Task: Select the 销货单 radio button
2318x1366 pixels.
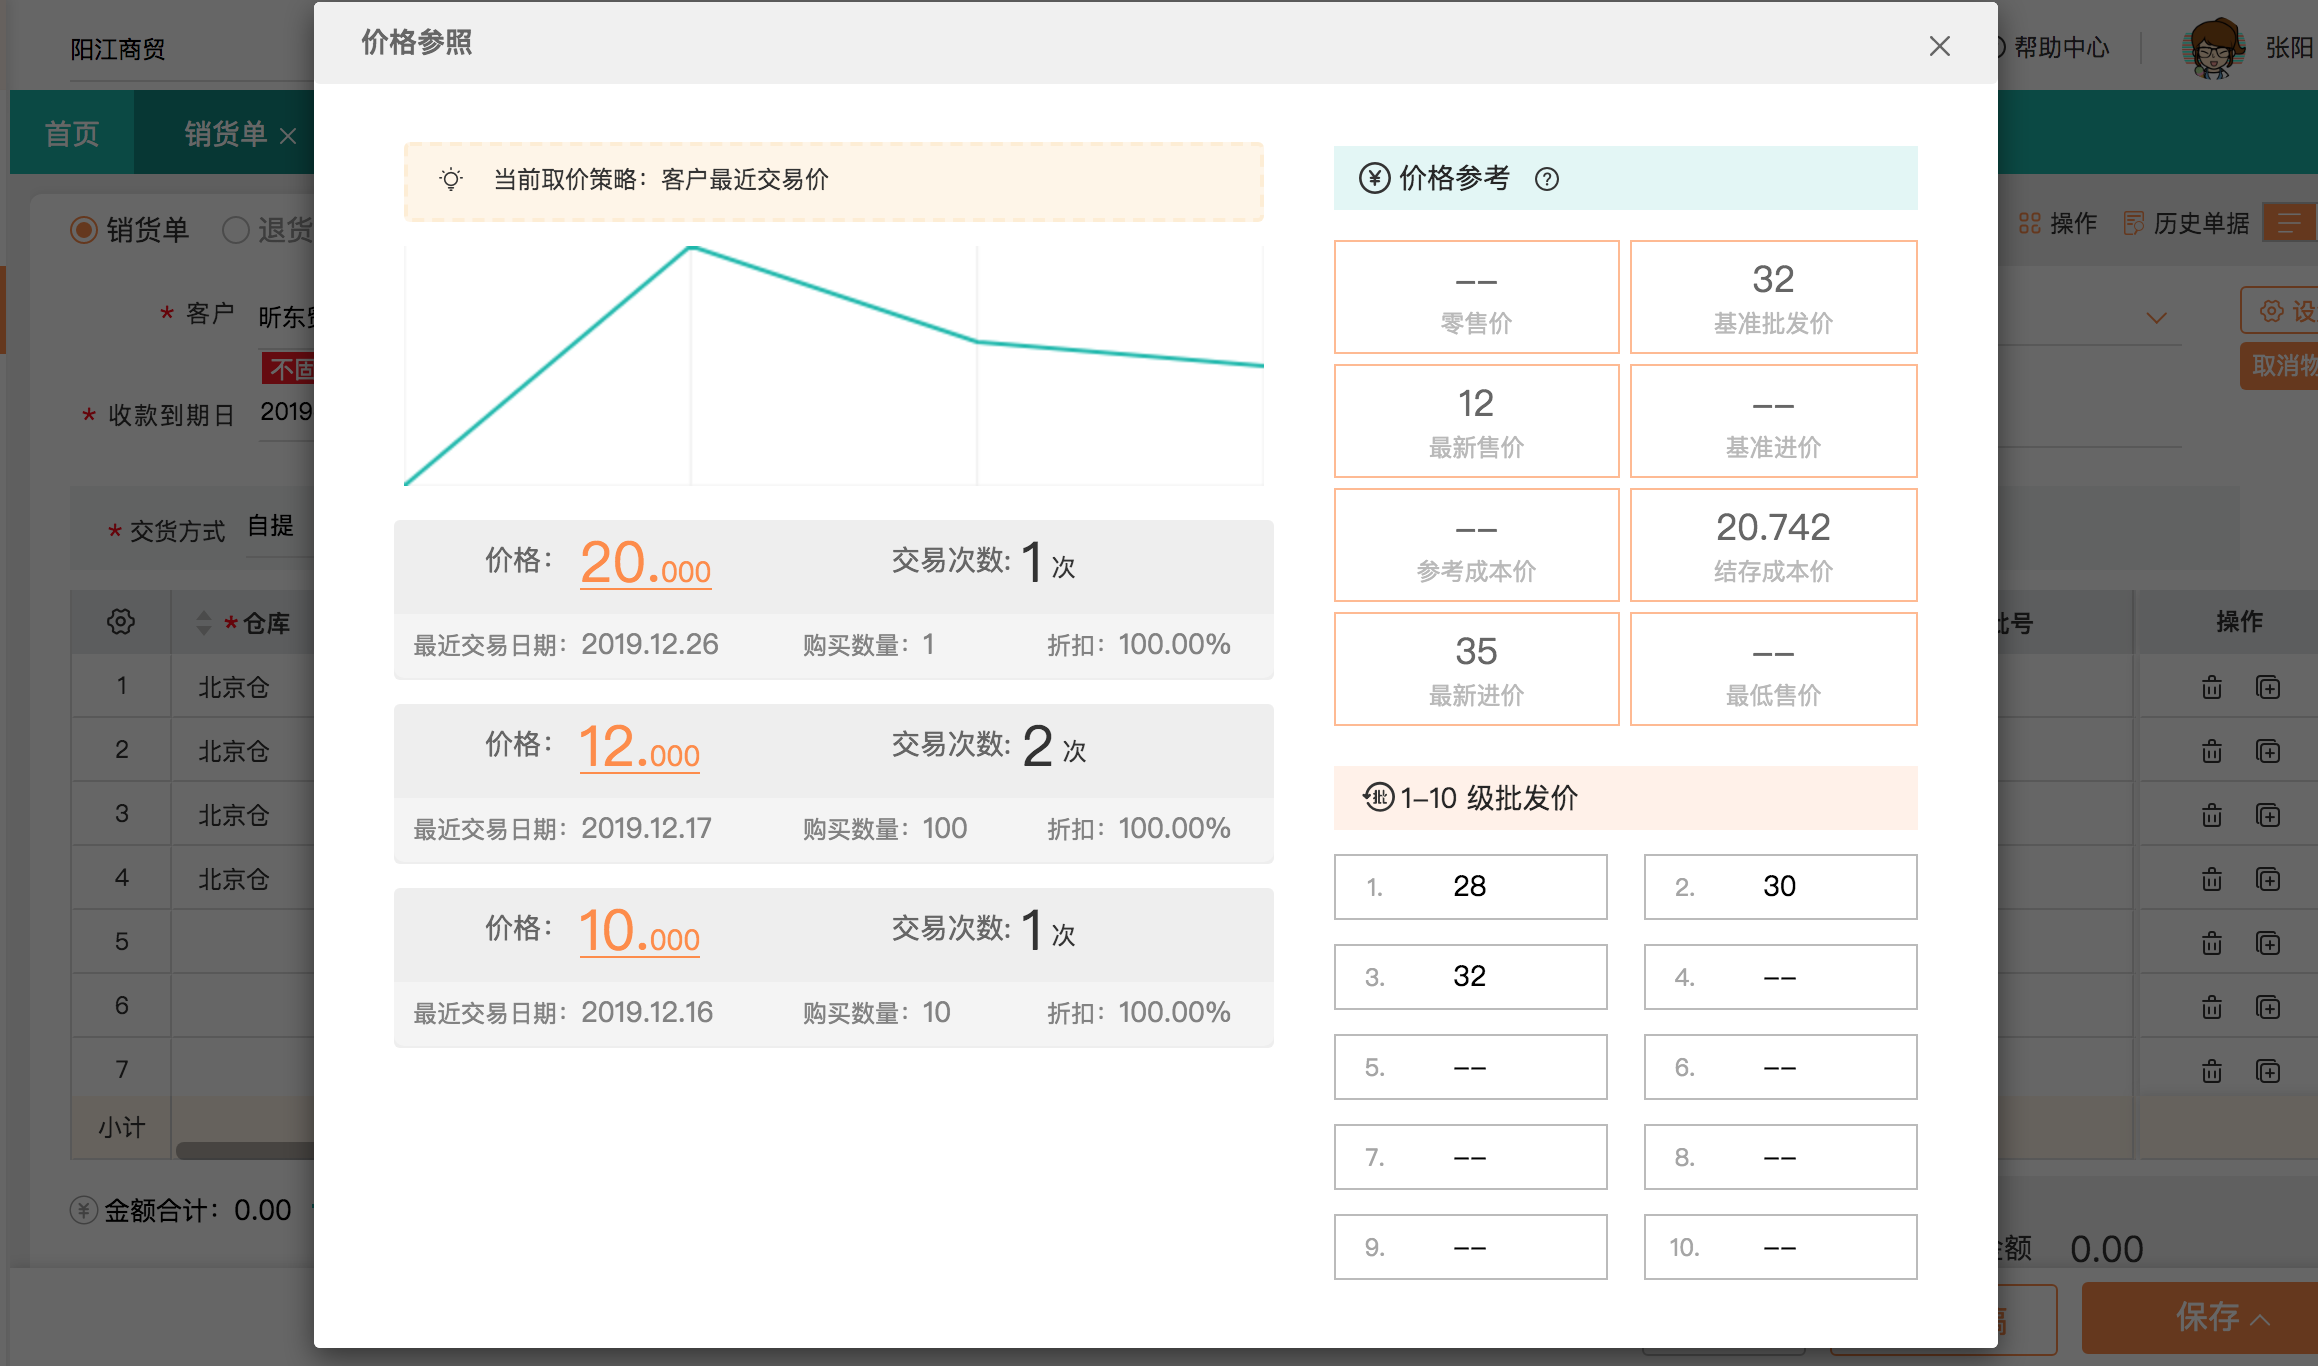Action: click(x=83, y=231)
